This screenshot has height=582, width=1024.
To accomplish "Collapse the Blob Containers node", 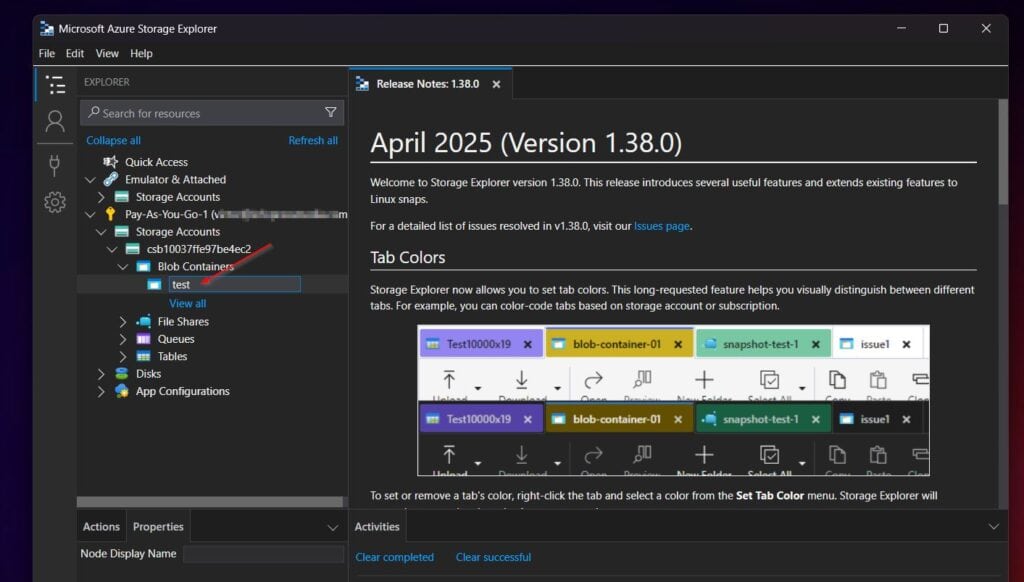I will [123, 267].
